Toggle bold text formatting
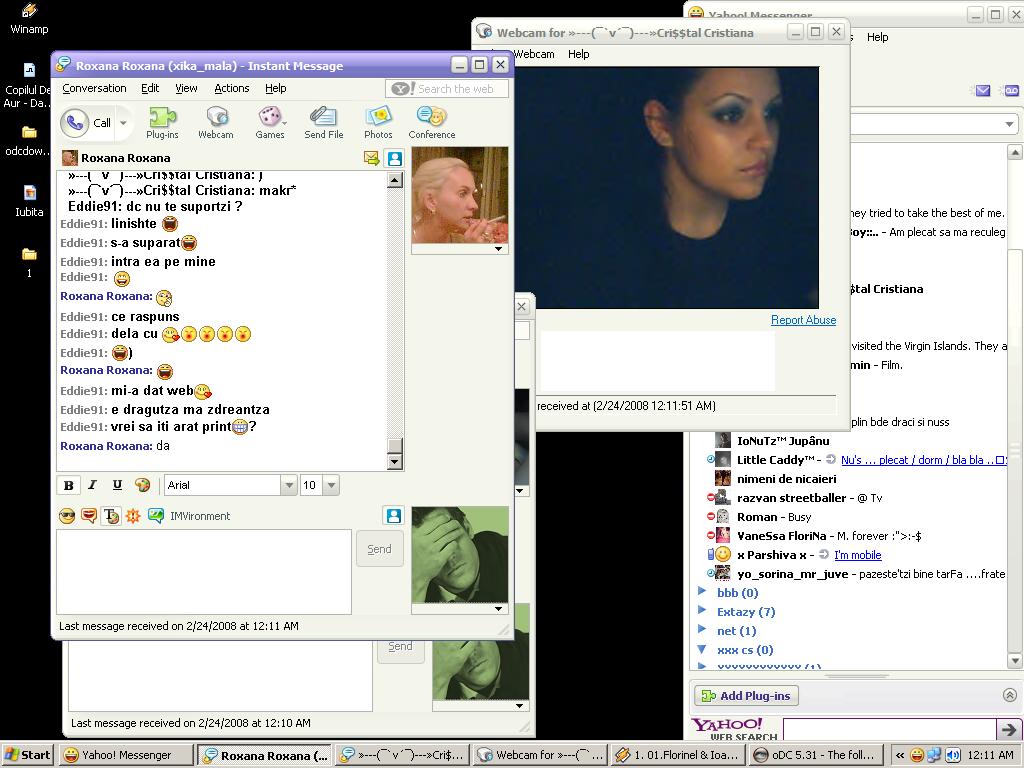The height and width of the screenshot is (768, 1024). 69,485
